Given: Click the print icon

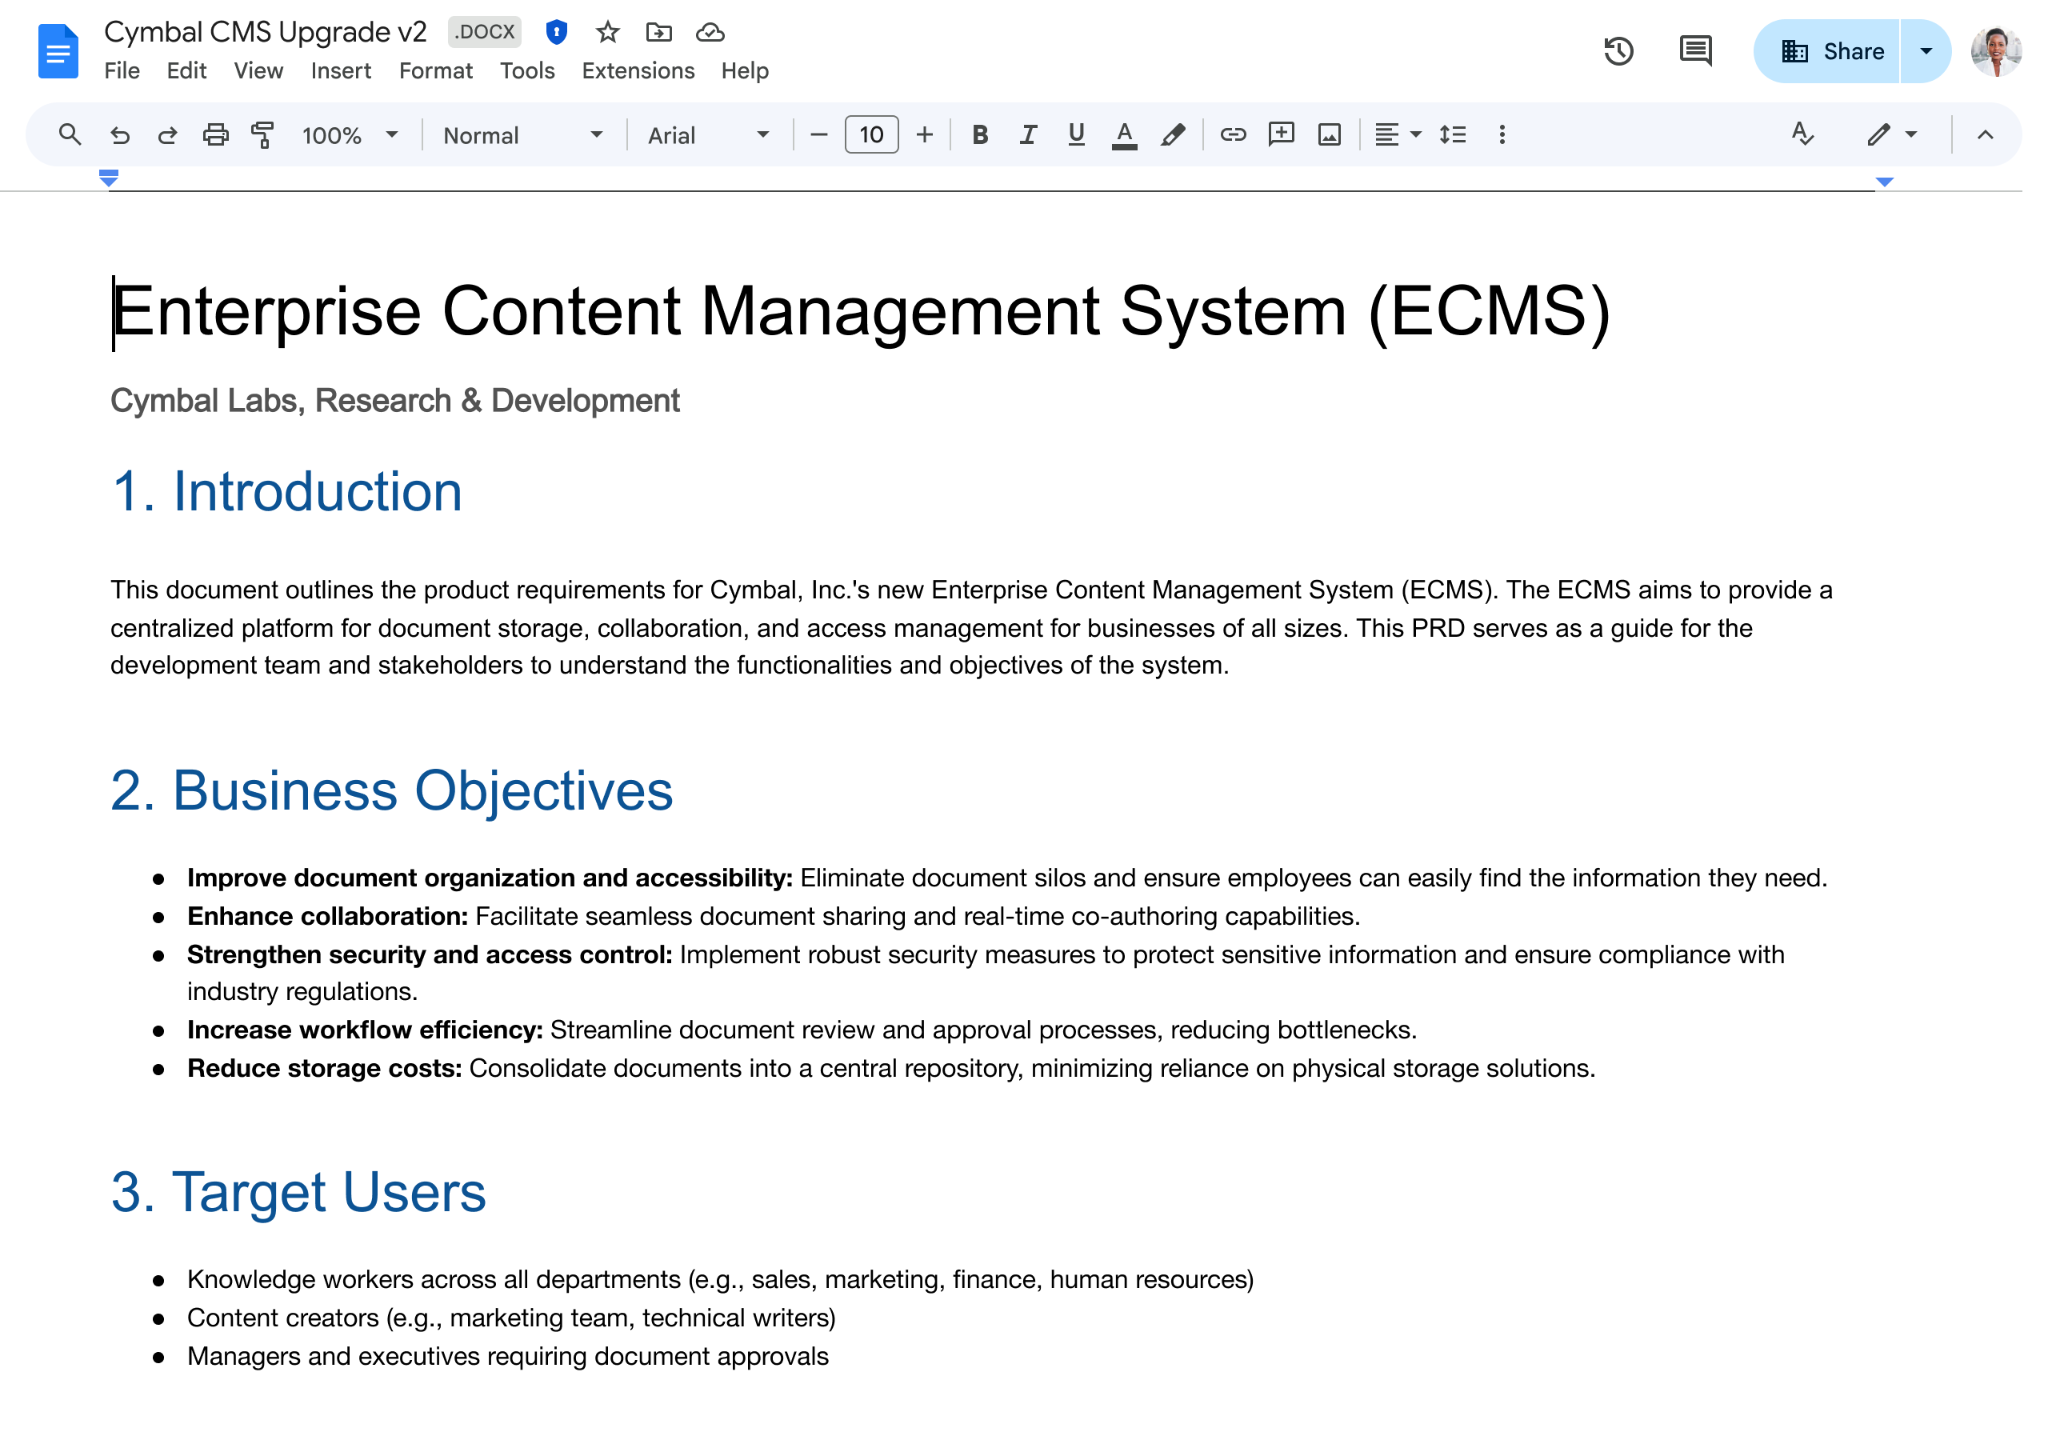Looking at the screenshot, I should pos(215,135).
